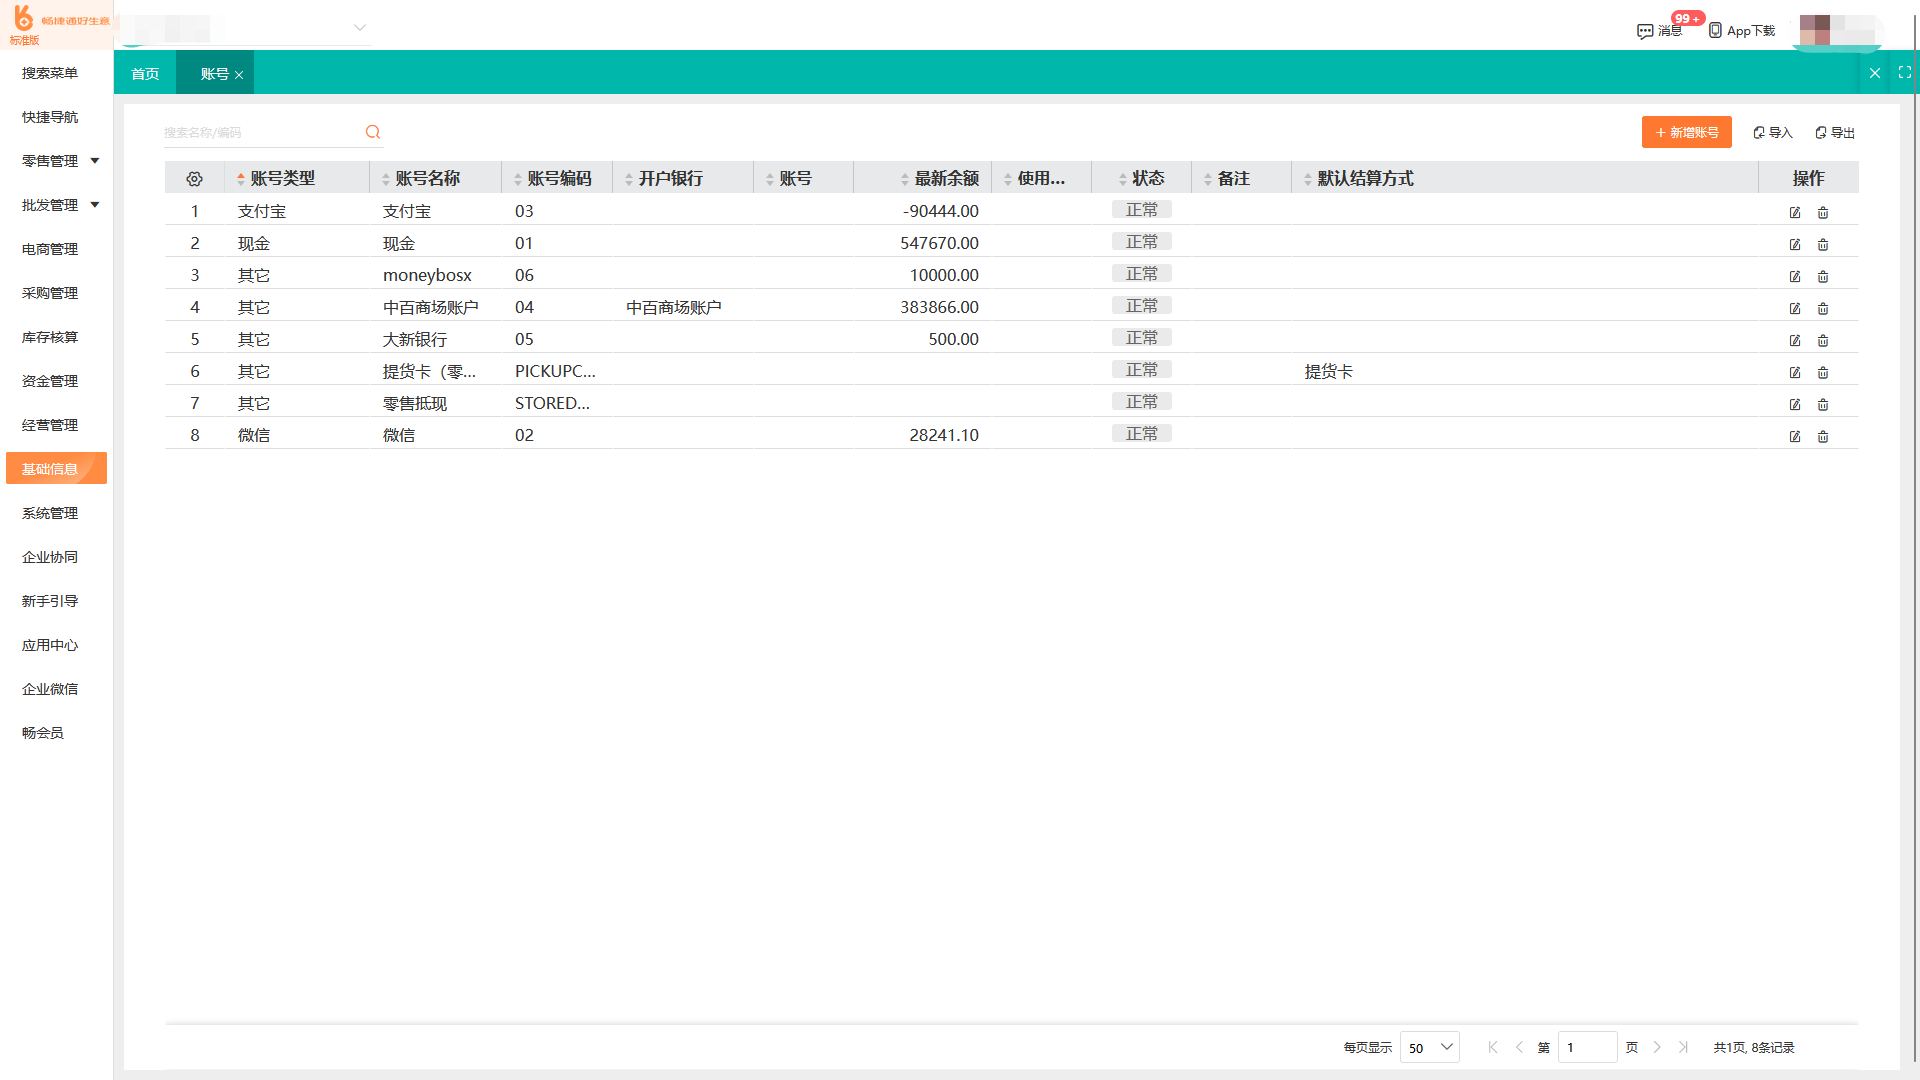The height and width of the screenshot is (1080, 1920).
Task: Click the edit icon for 支付宝 account
Action: [1795, 211]
